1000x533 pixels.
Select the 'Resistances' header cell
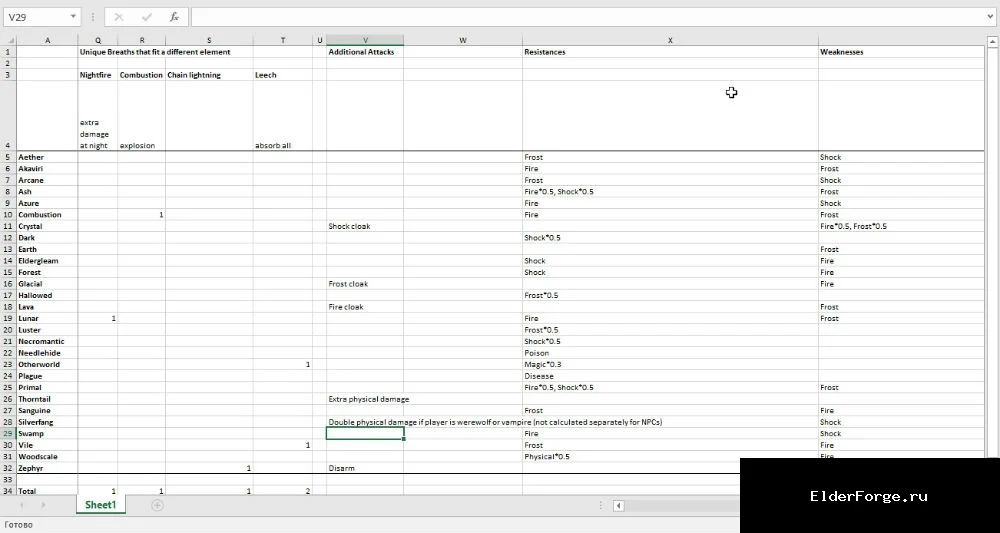point(669,52)
